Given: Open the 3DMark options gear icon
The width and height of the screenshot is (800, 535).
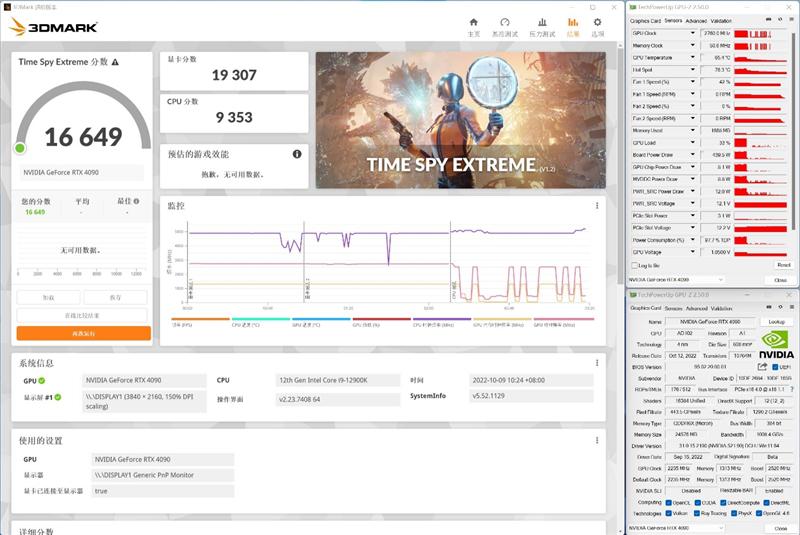Looking at the screenshot, I should [598, 23].
